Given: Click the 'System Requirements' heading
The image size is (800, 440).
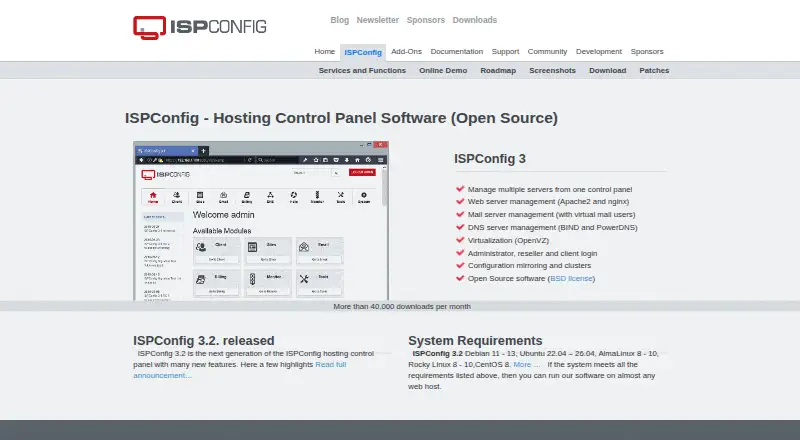Looking at the screenshot, I should (475, 340).
